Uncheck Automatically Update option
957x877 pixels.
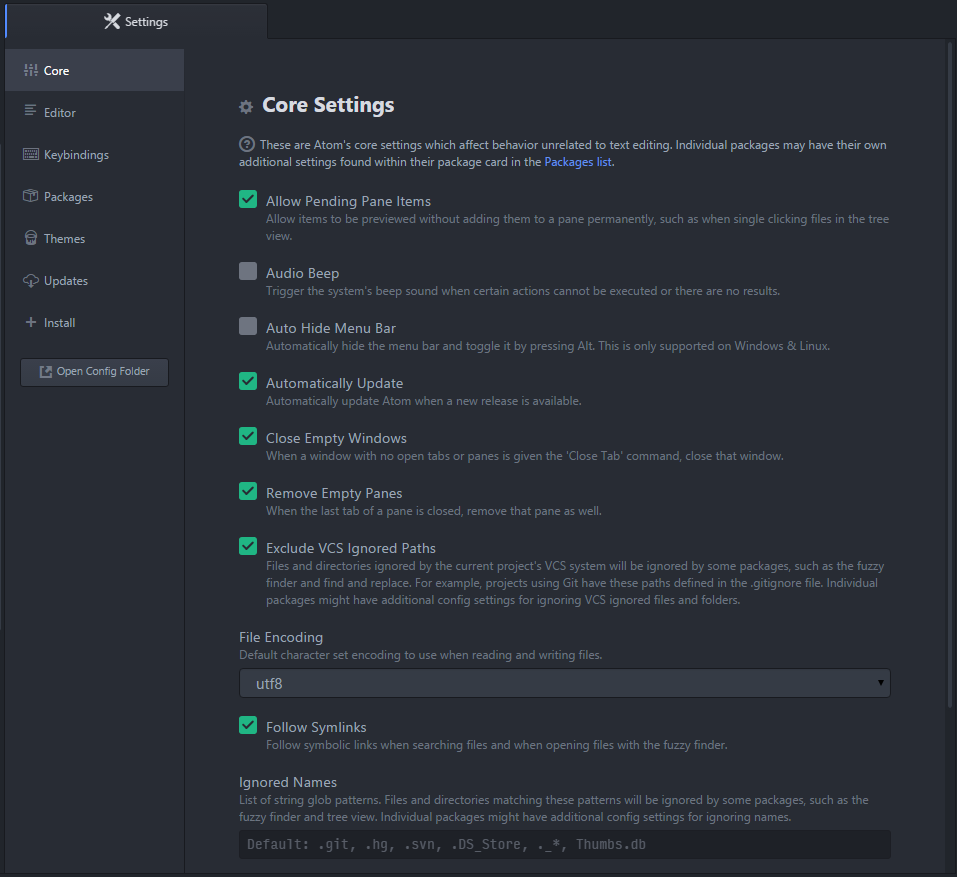pos(248,381)
